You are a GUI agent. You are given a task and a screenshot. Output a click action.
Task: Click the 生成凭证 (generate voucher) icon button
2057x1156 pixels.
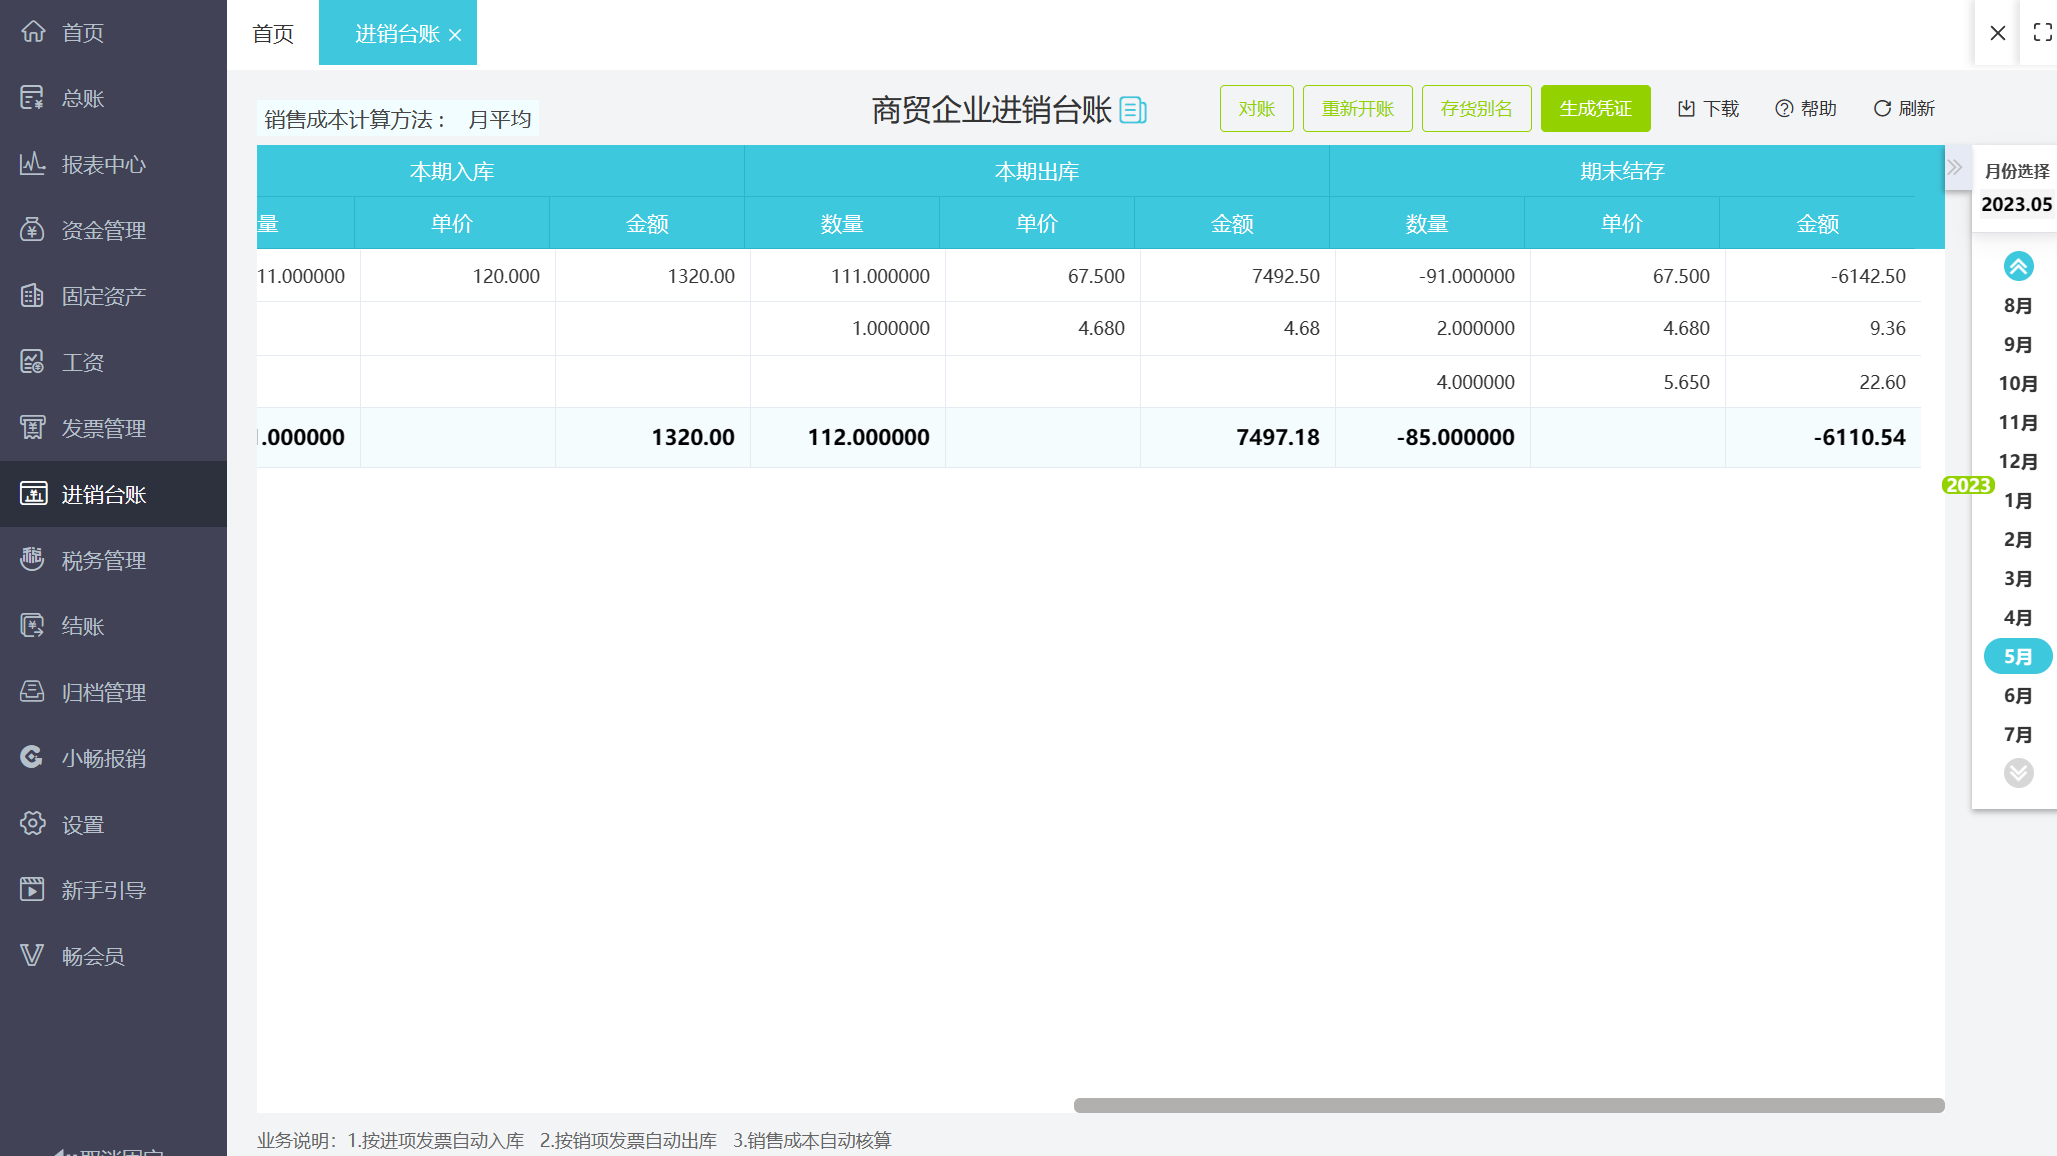click(x=1595, y=107)
